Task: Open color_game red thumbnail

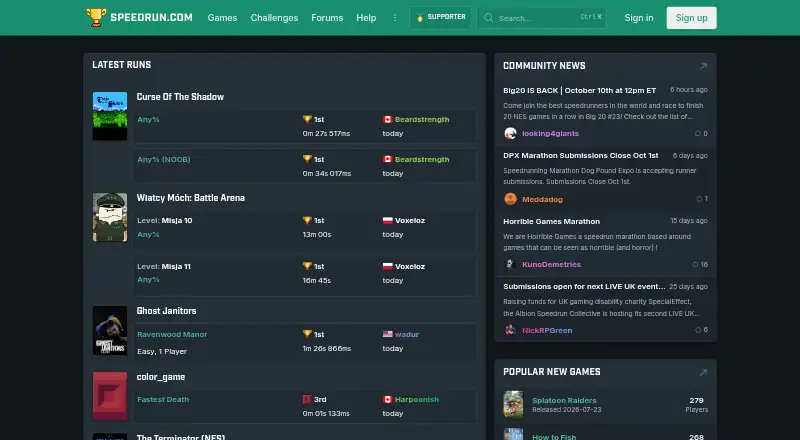Action: pyautogui.click(x=110, y=396)
